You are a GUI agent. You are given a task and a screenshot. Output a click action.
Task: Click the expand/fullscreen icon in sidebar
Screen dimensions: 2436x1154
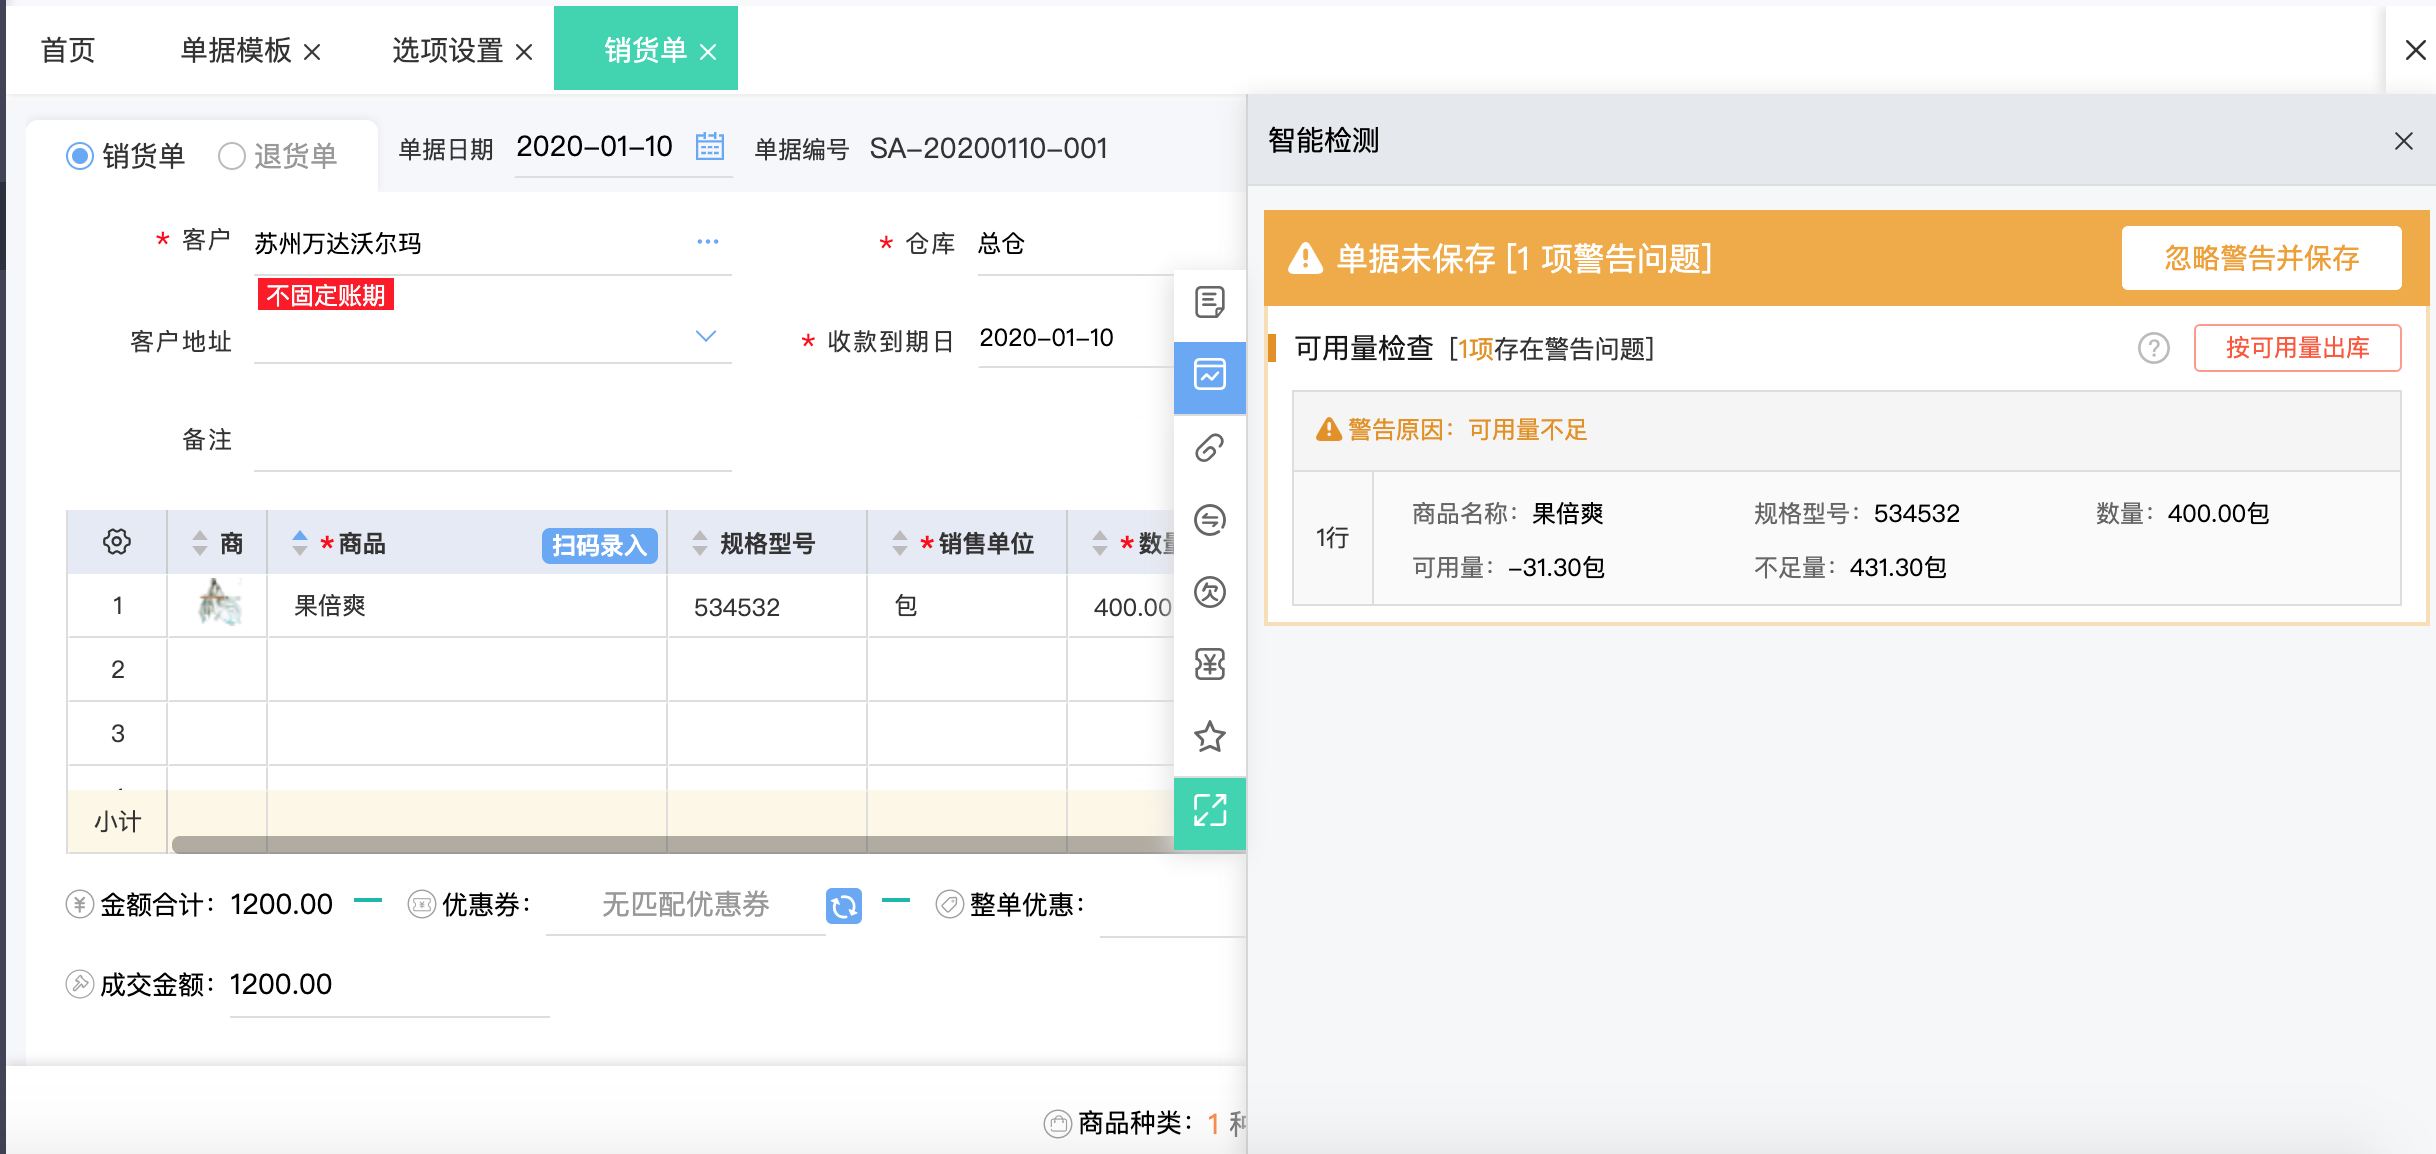[x=1212, y=809]
